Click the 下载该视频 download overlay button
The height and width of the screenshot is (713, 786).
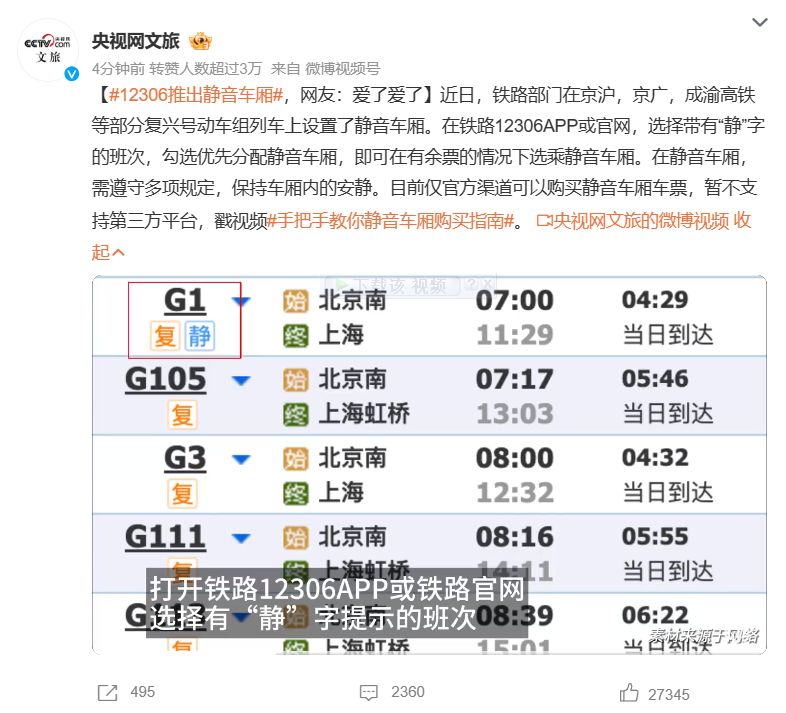[409, 286]
